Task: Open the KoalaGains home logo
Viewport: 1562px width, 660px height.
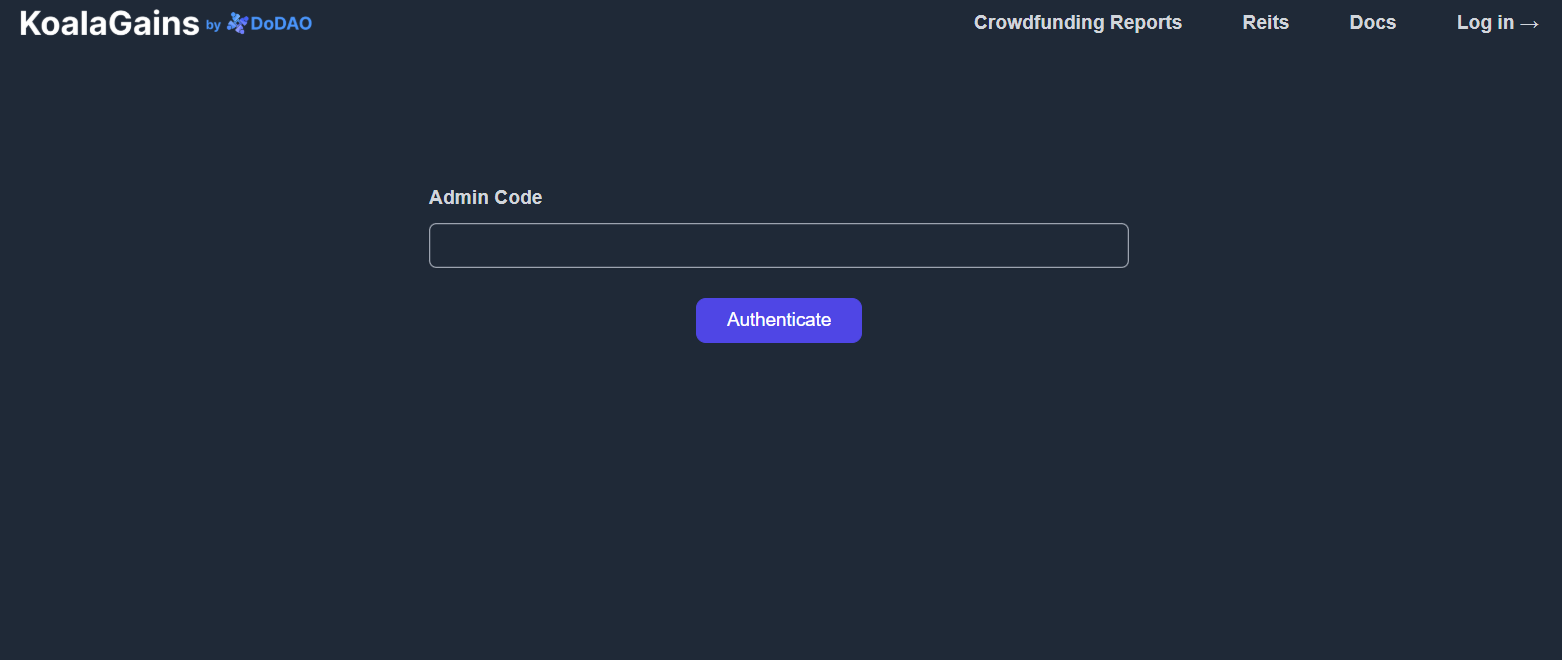Action: [x=109, y=23]
